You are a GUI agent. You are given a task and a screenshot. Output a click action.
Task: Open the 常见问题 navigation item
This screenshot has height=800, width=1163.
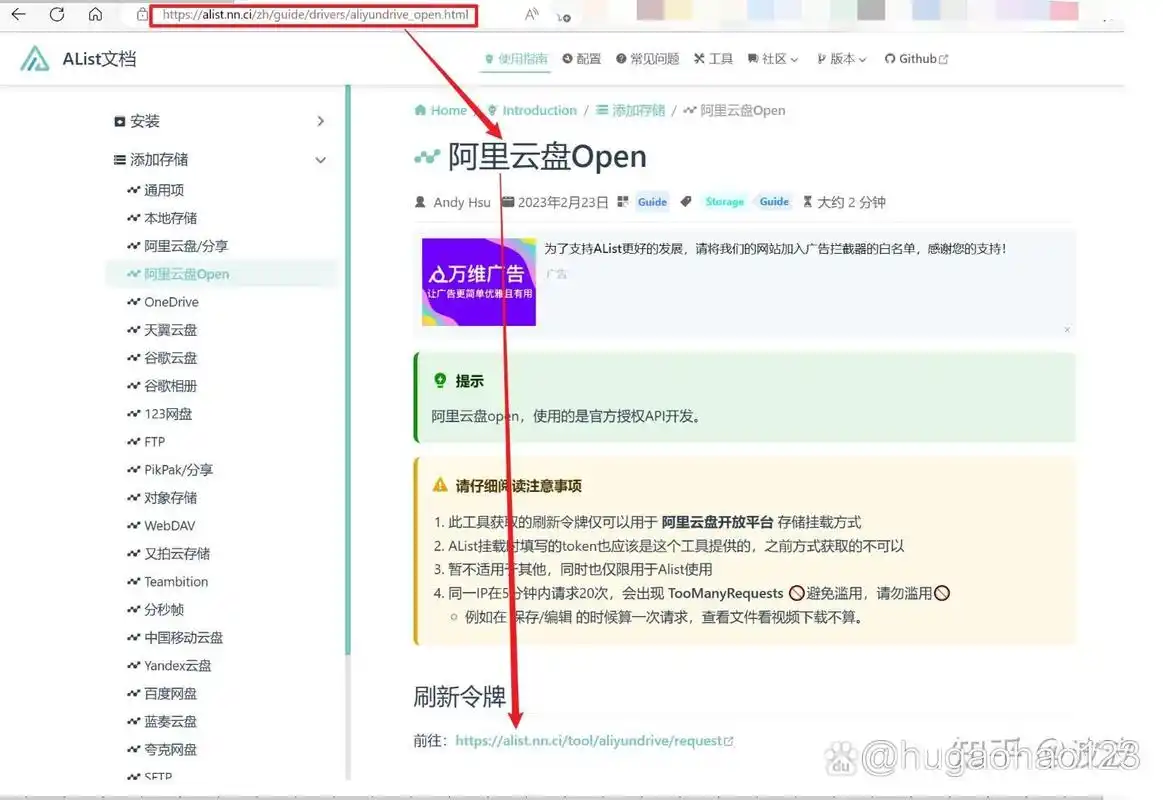click(x=648, y=58)
